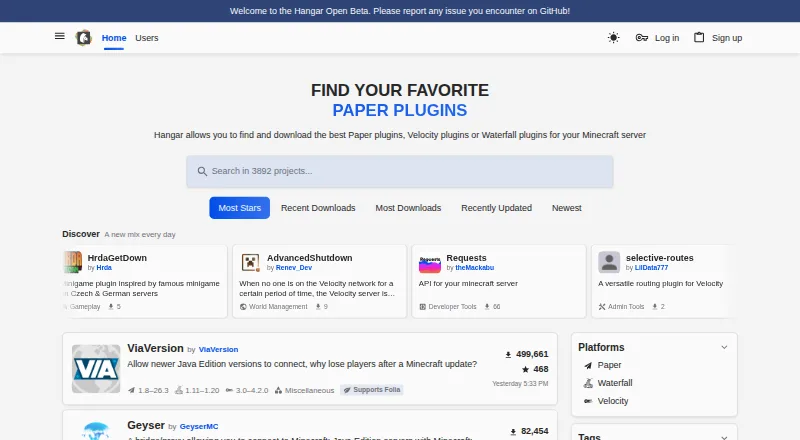Go to Home tab
Screen dimensions: 800x440
[114, 38]
